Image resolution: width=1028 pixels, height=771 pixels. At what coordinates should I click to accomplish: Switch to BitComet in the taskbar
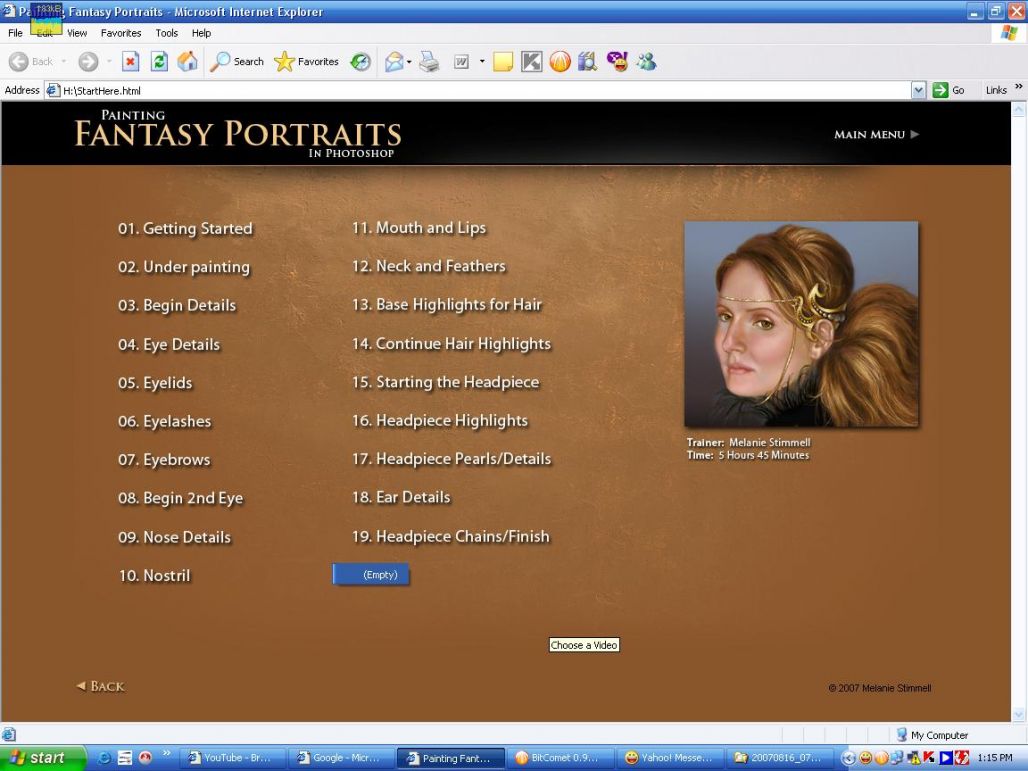tap(558, 758)
